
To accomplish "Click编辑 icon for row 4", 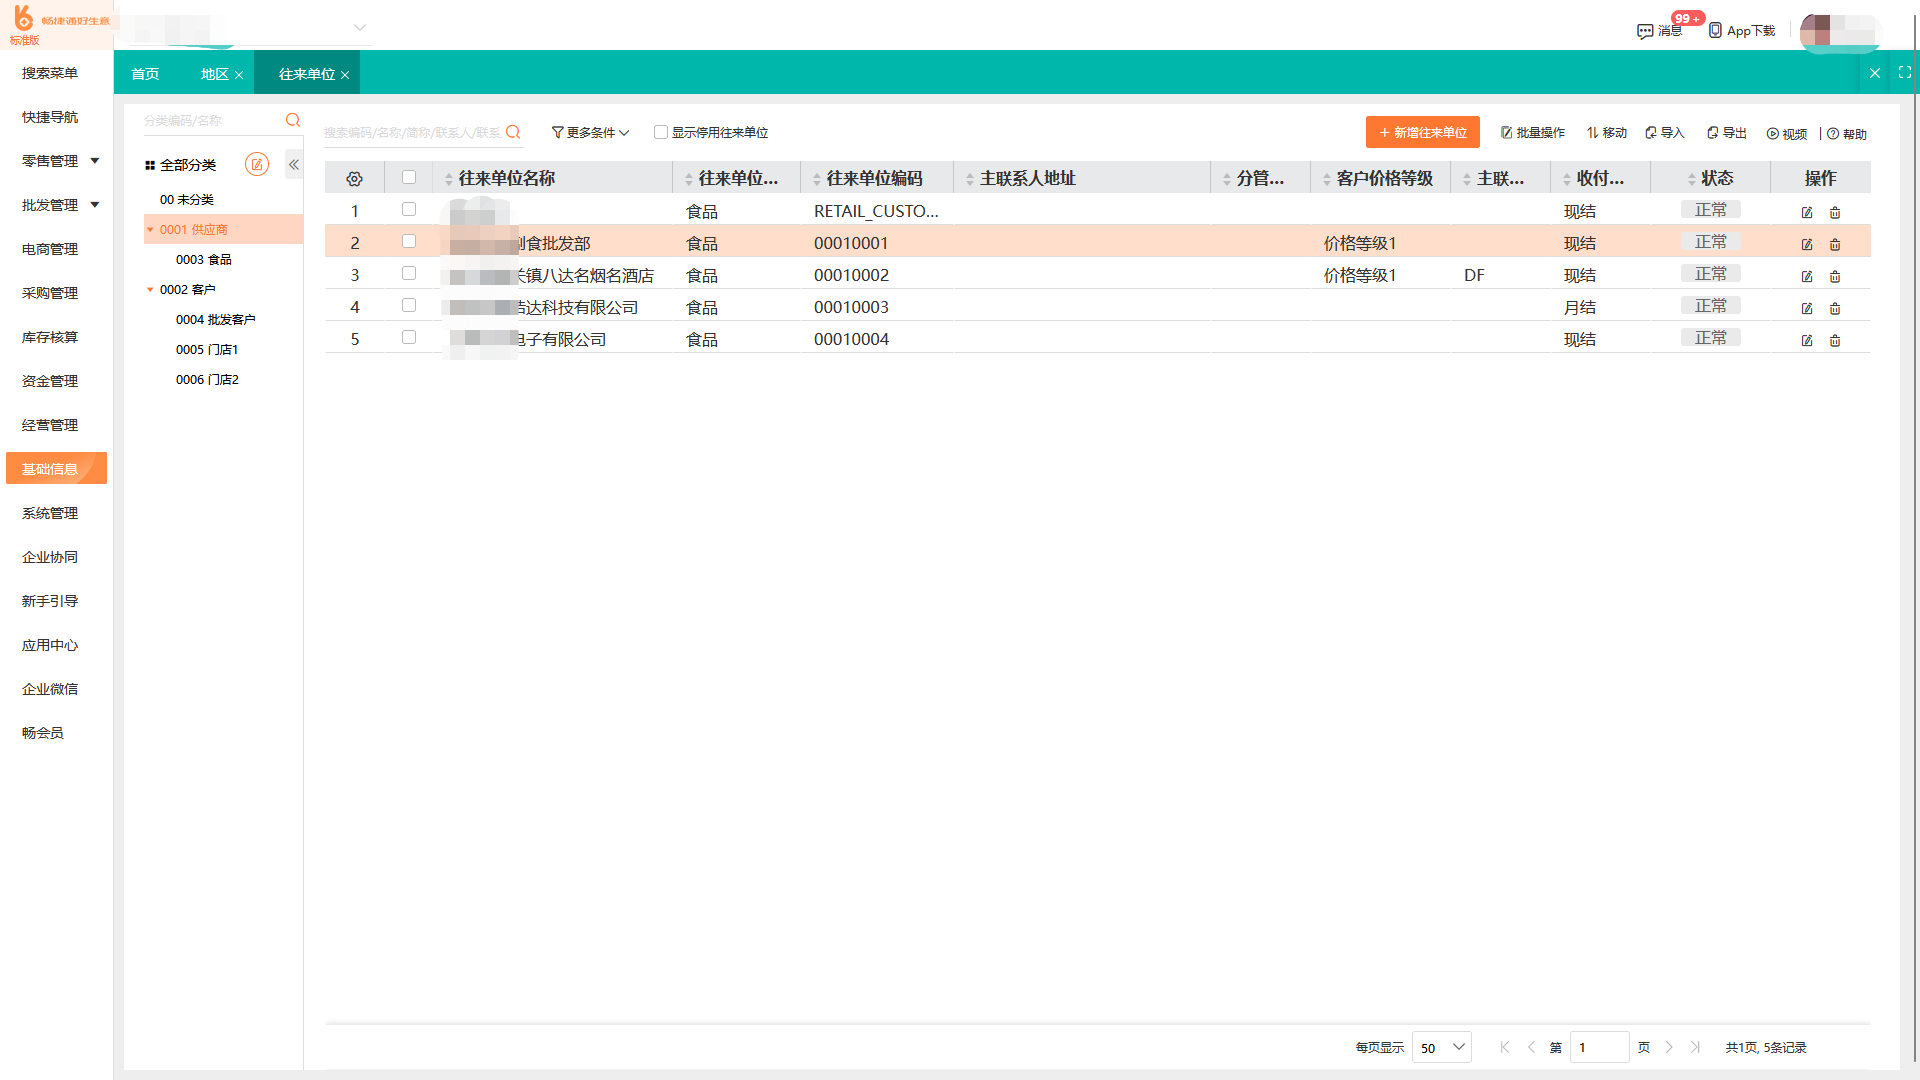I will (x=1807, y=307).
